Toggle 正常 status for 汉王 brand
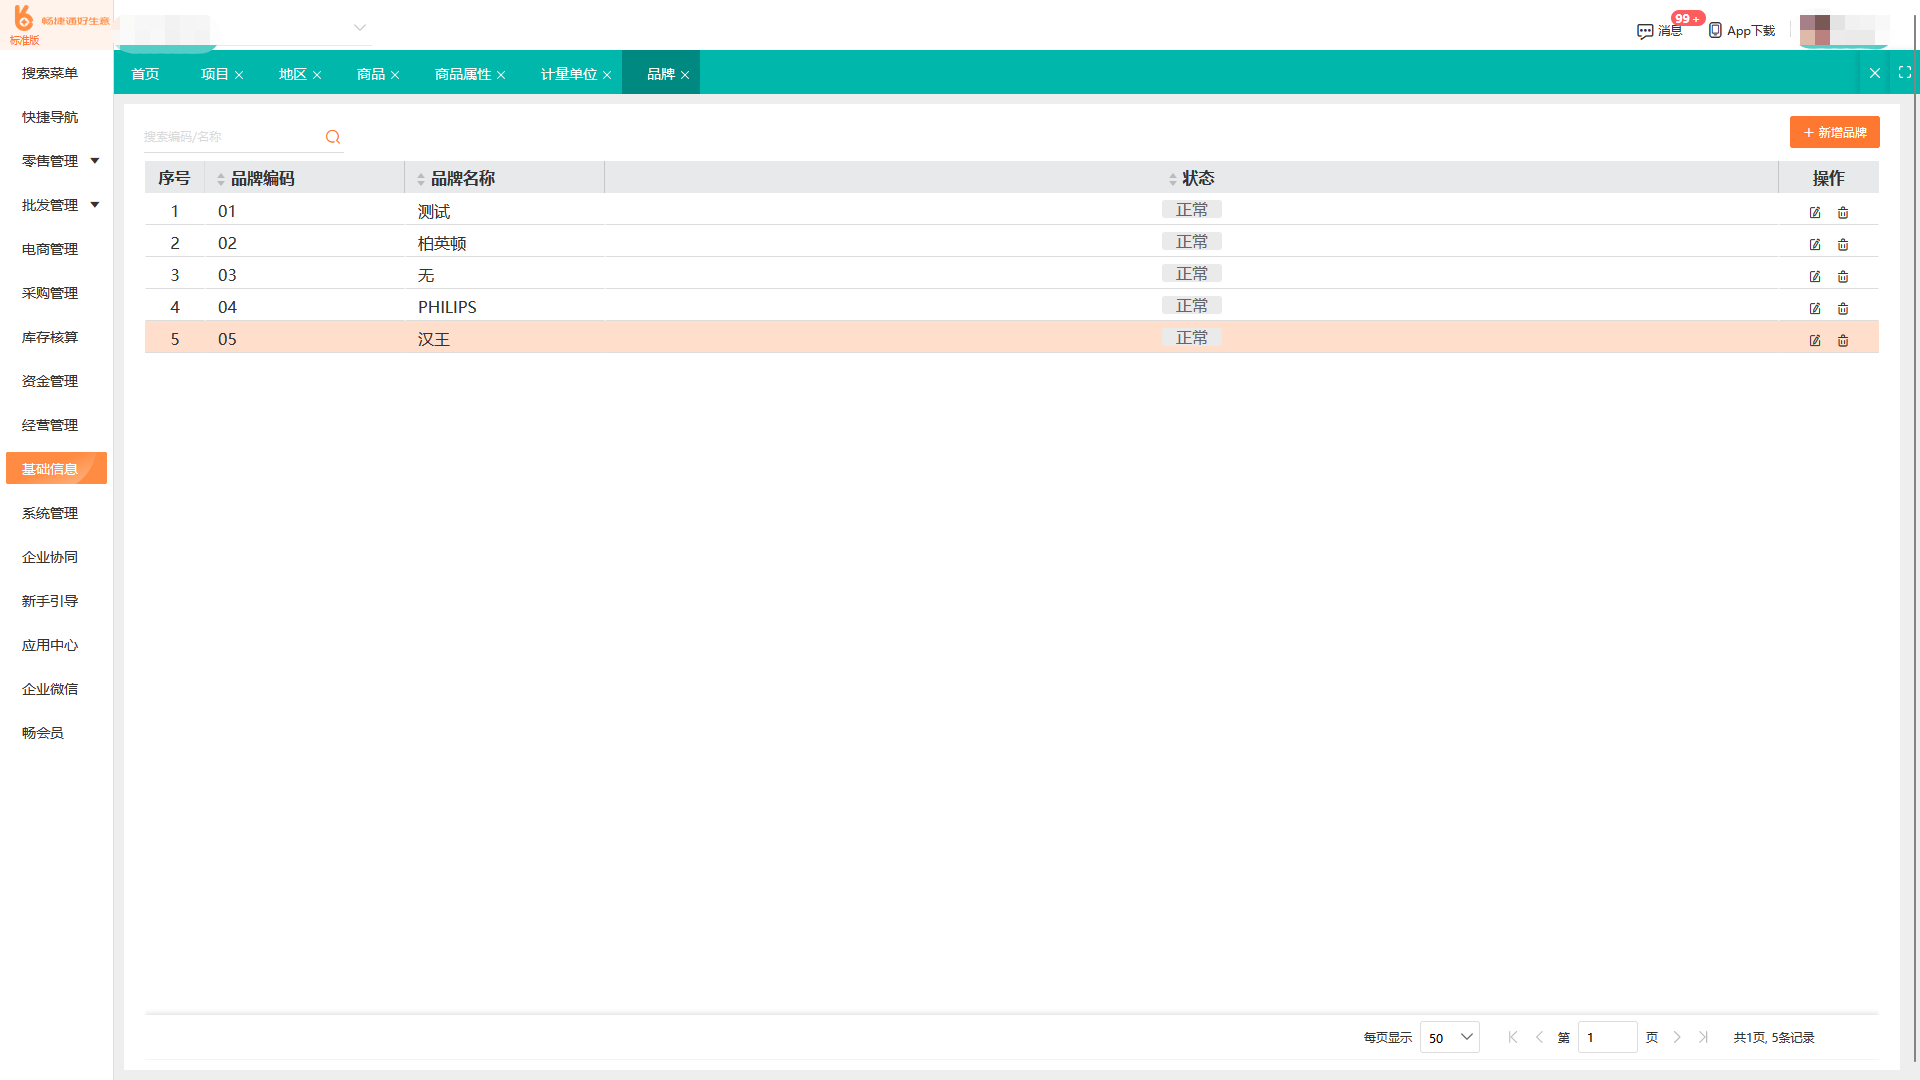 1193,338
